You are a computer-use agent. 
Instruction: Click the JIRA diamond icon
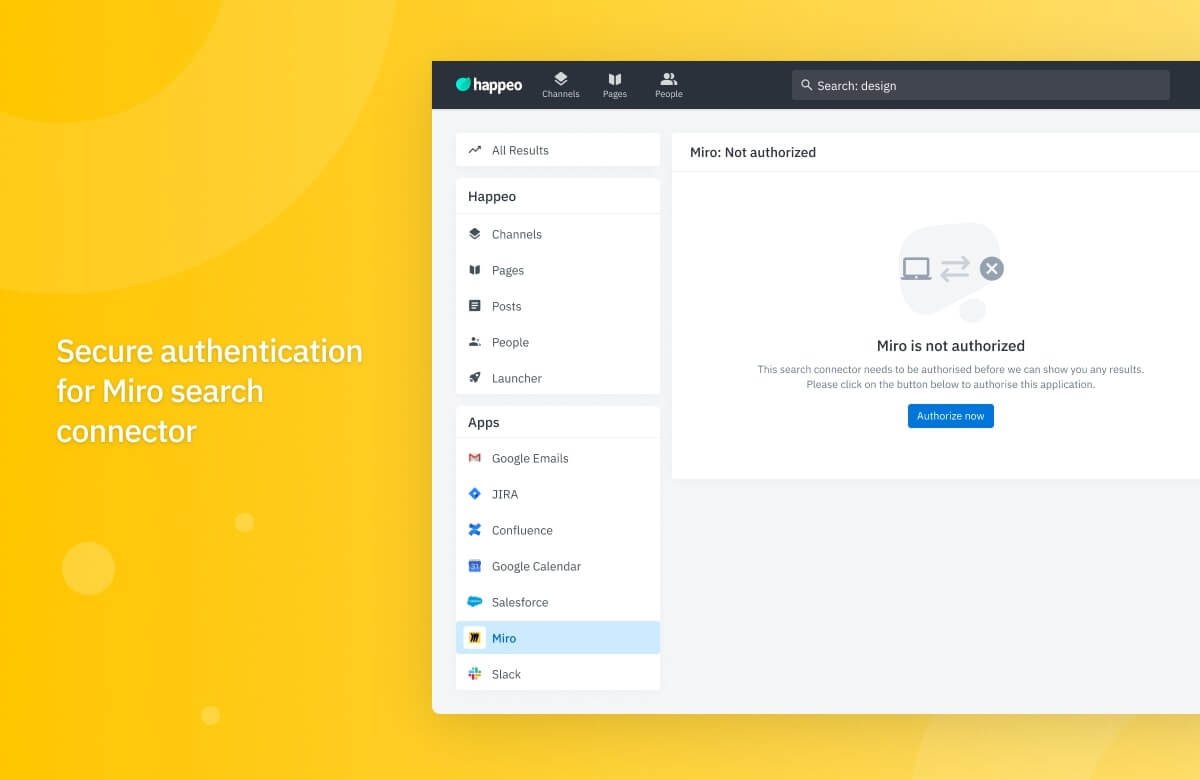[475, 494]
